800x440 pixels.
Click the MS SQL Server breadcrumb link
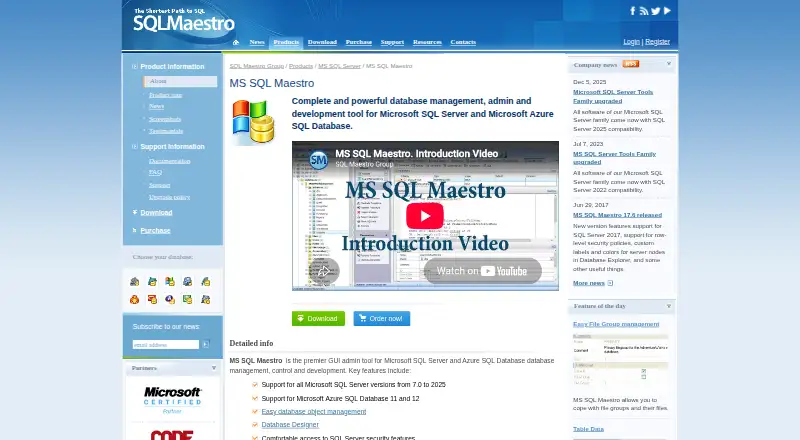[x=339, y=66]
